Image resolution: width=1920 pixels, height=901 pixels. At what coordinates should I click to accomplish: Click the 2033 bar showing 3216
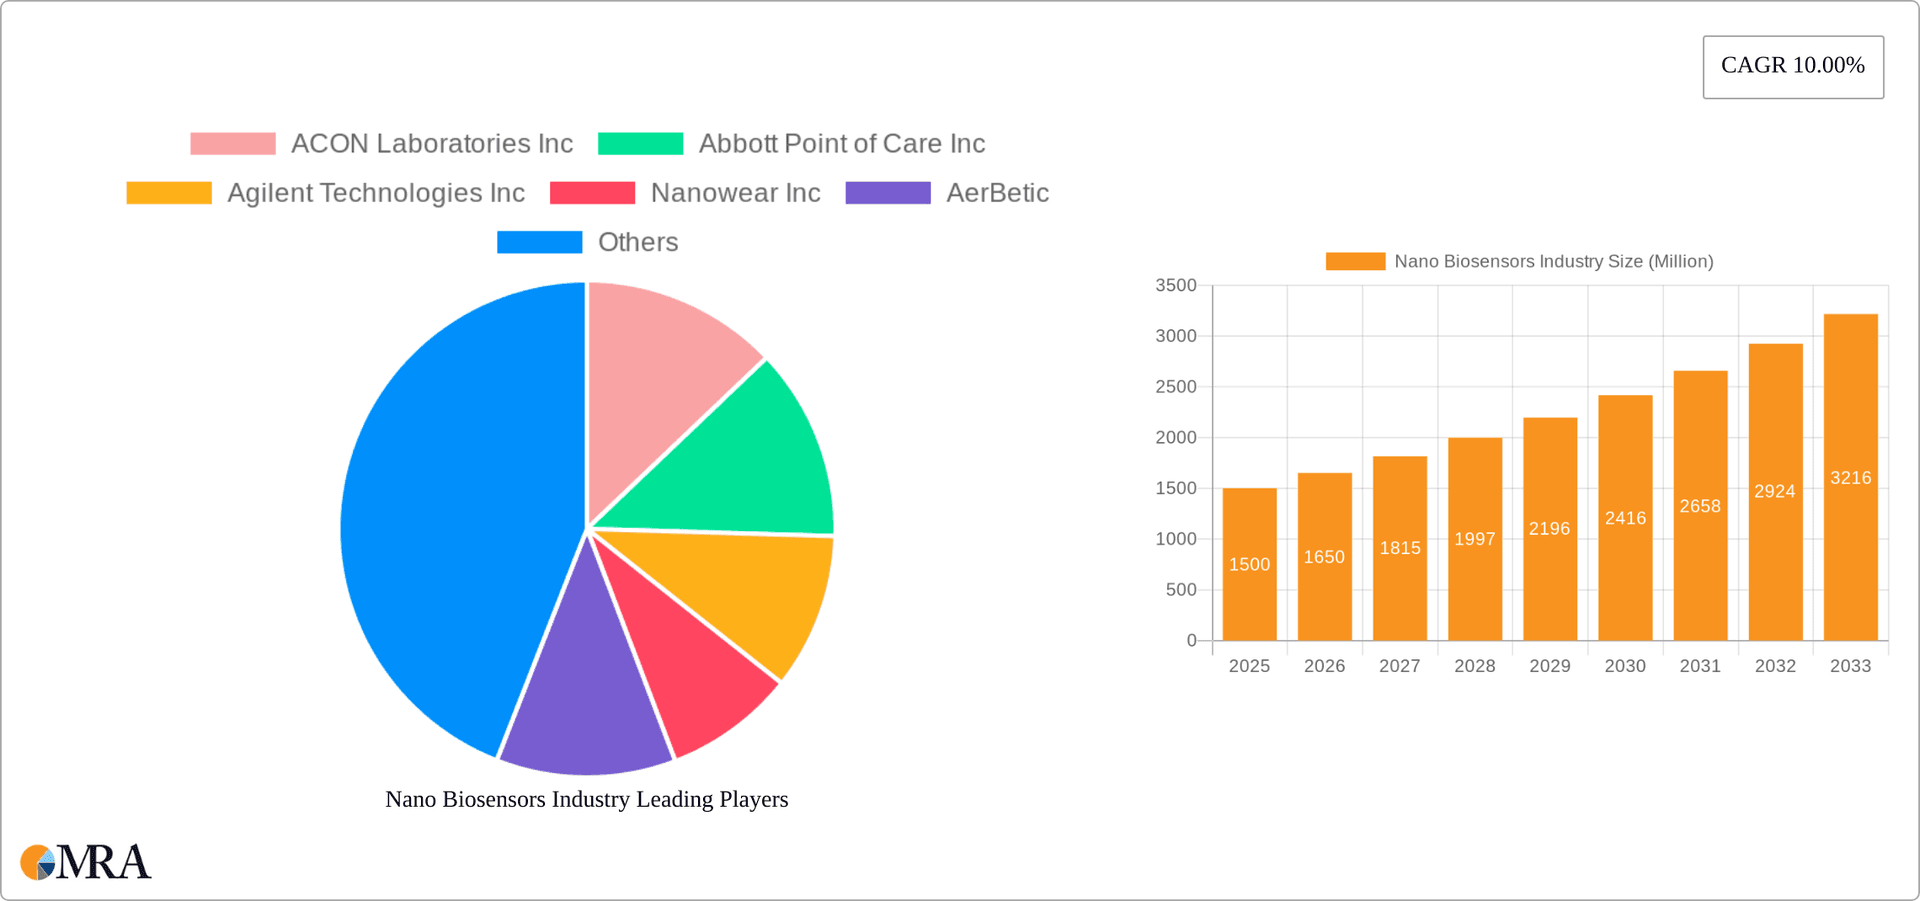click(1850, 478)
